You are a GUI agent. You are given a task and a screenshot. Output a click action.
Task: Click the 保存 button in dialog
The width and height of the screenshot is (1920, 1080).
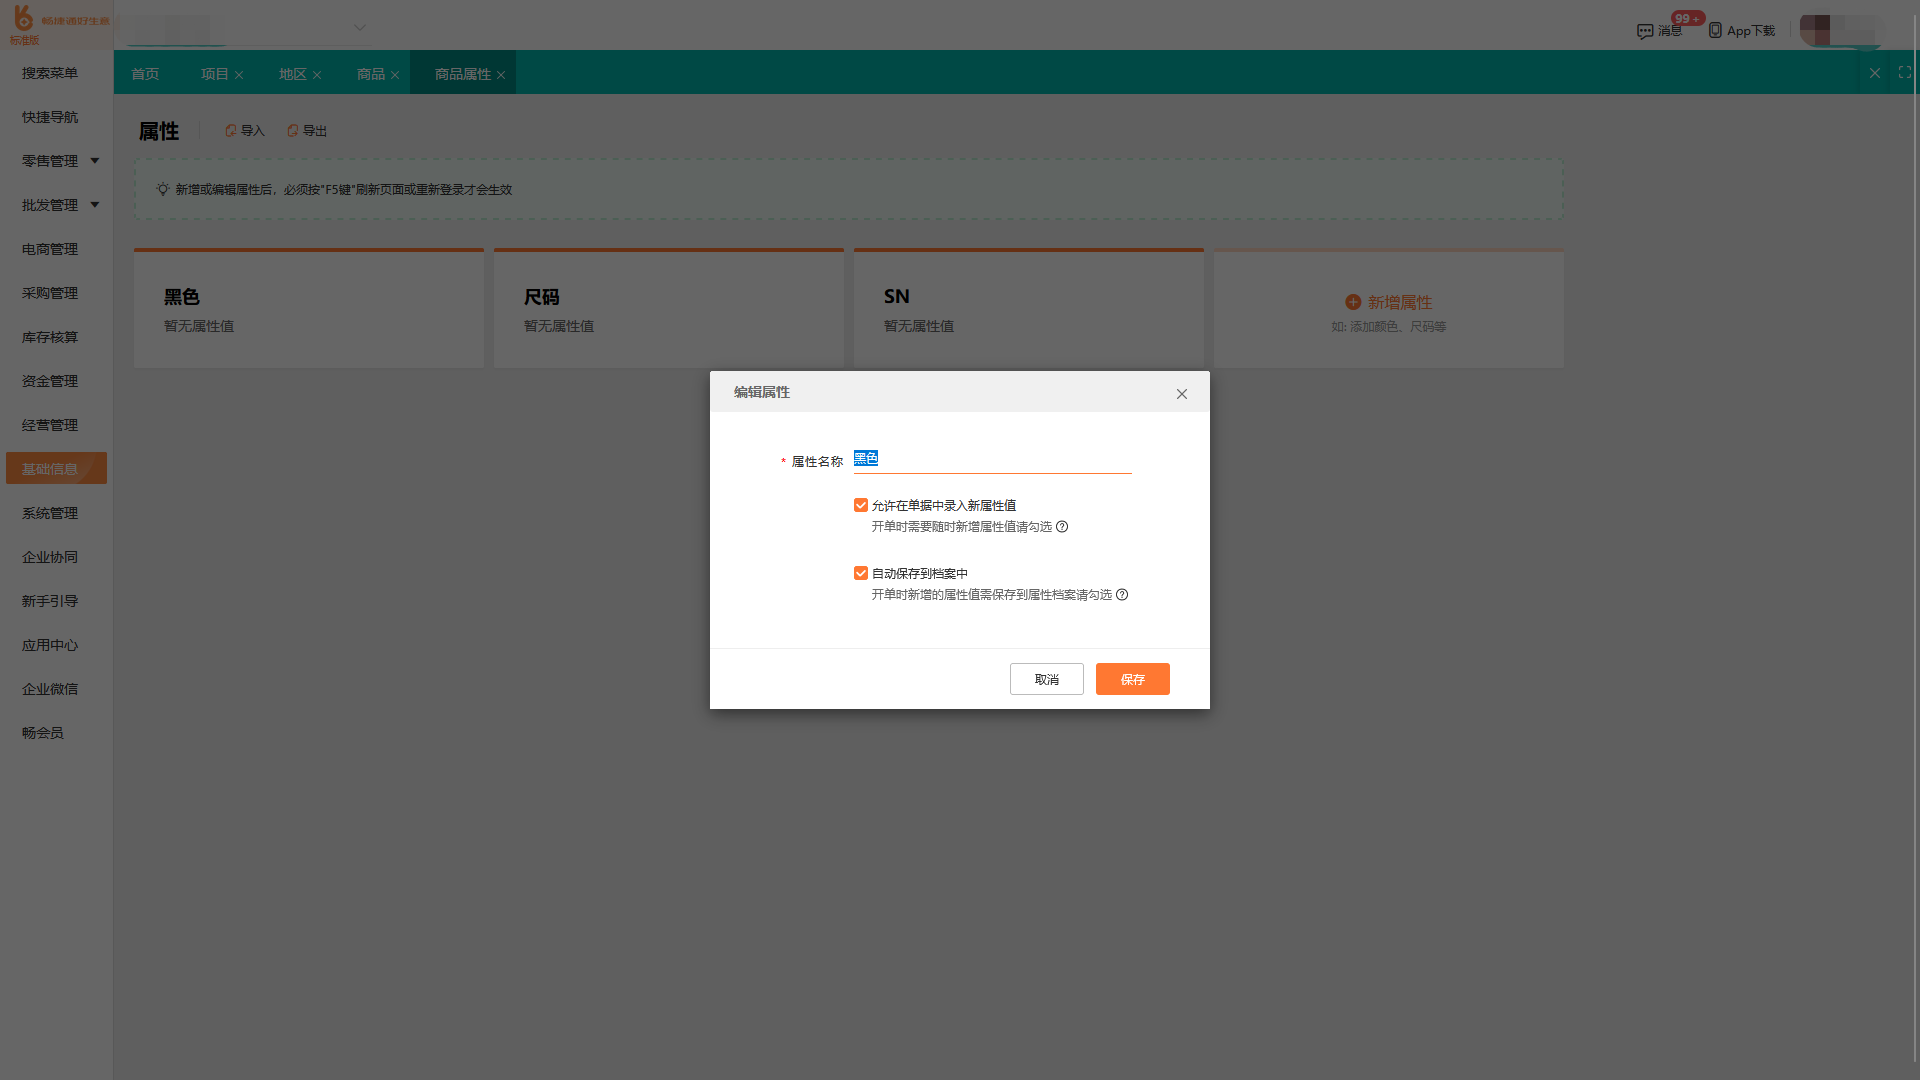pyautogui.click(x=1133, y=678)
